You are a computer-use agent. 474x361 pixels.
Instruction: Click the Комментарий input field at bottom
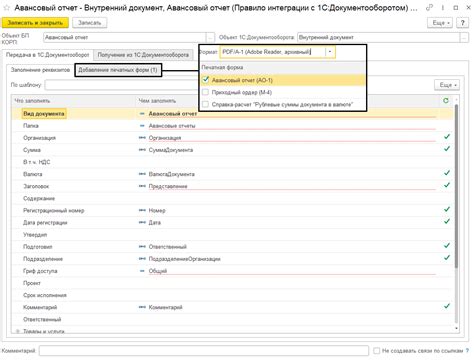(204, 351)
